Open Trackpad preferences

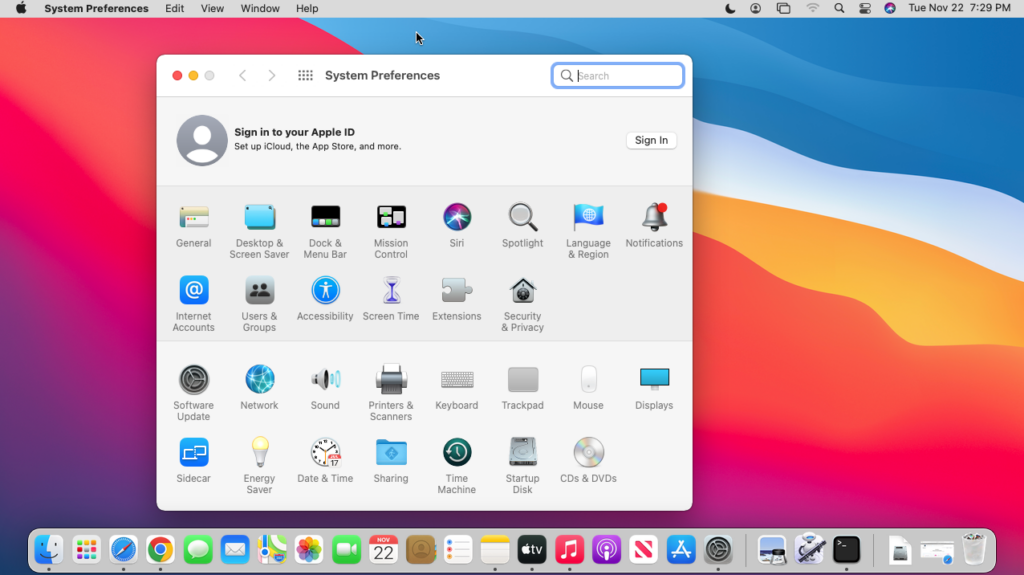tap(522, 387)
